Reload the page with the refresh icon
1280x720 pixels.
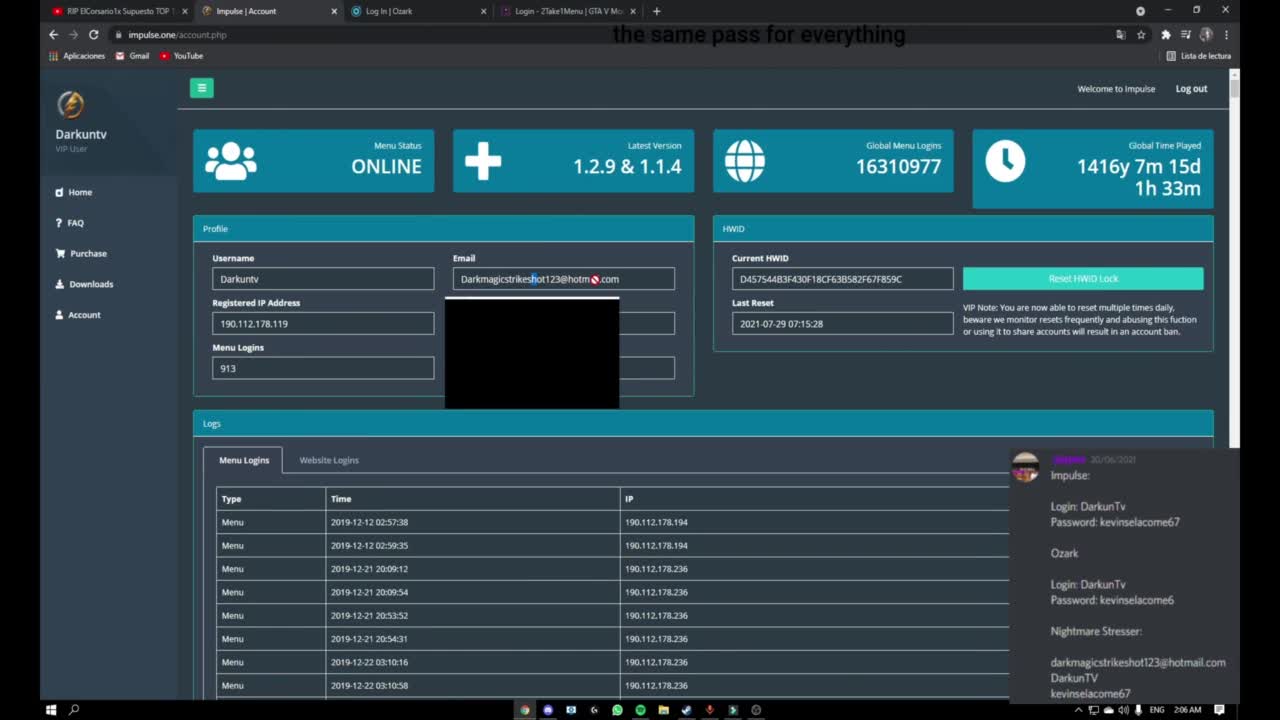[x=94, y=35]
